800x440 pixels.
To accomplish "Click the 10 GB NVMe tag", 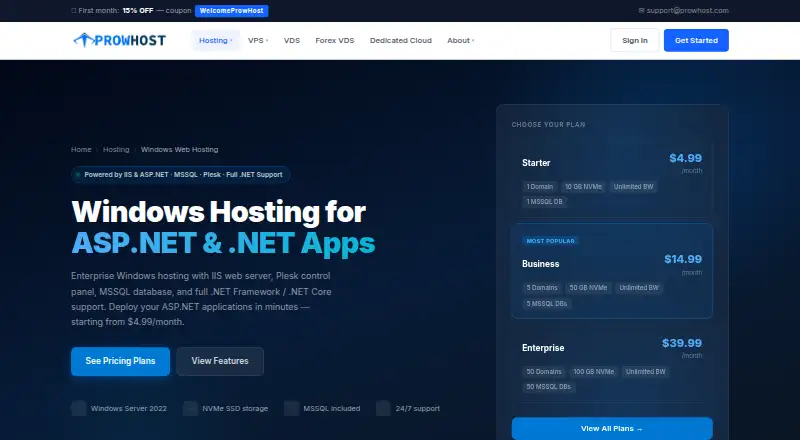I will (x=583, y=187).
